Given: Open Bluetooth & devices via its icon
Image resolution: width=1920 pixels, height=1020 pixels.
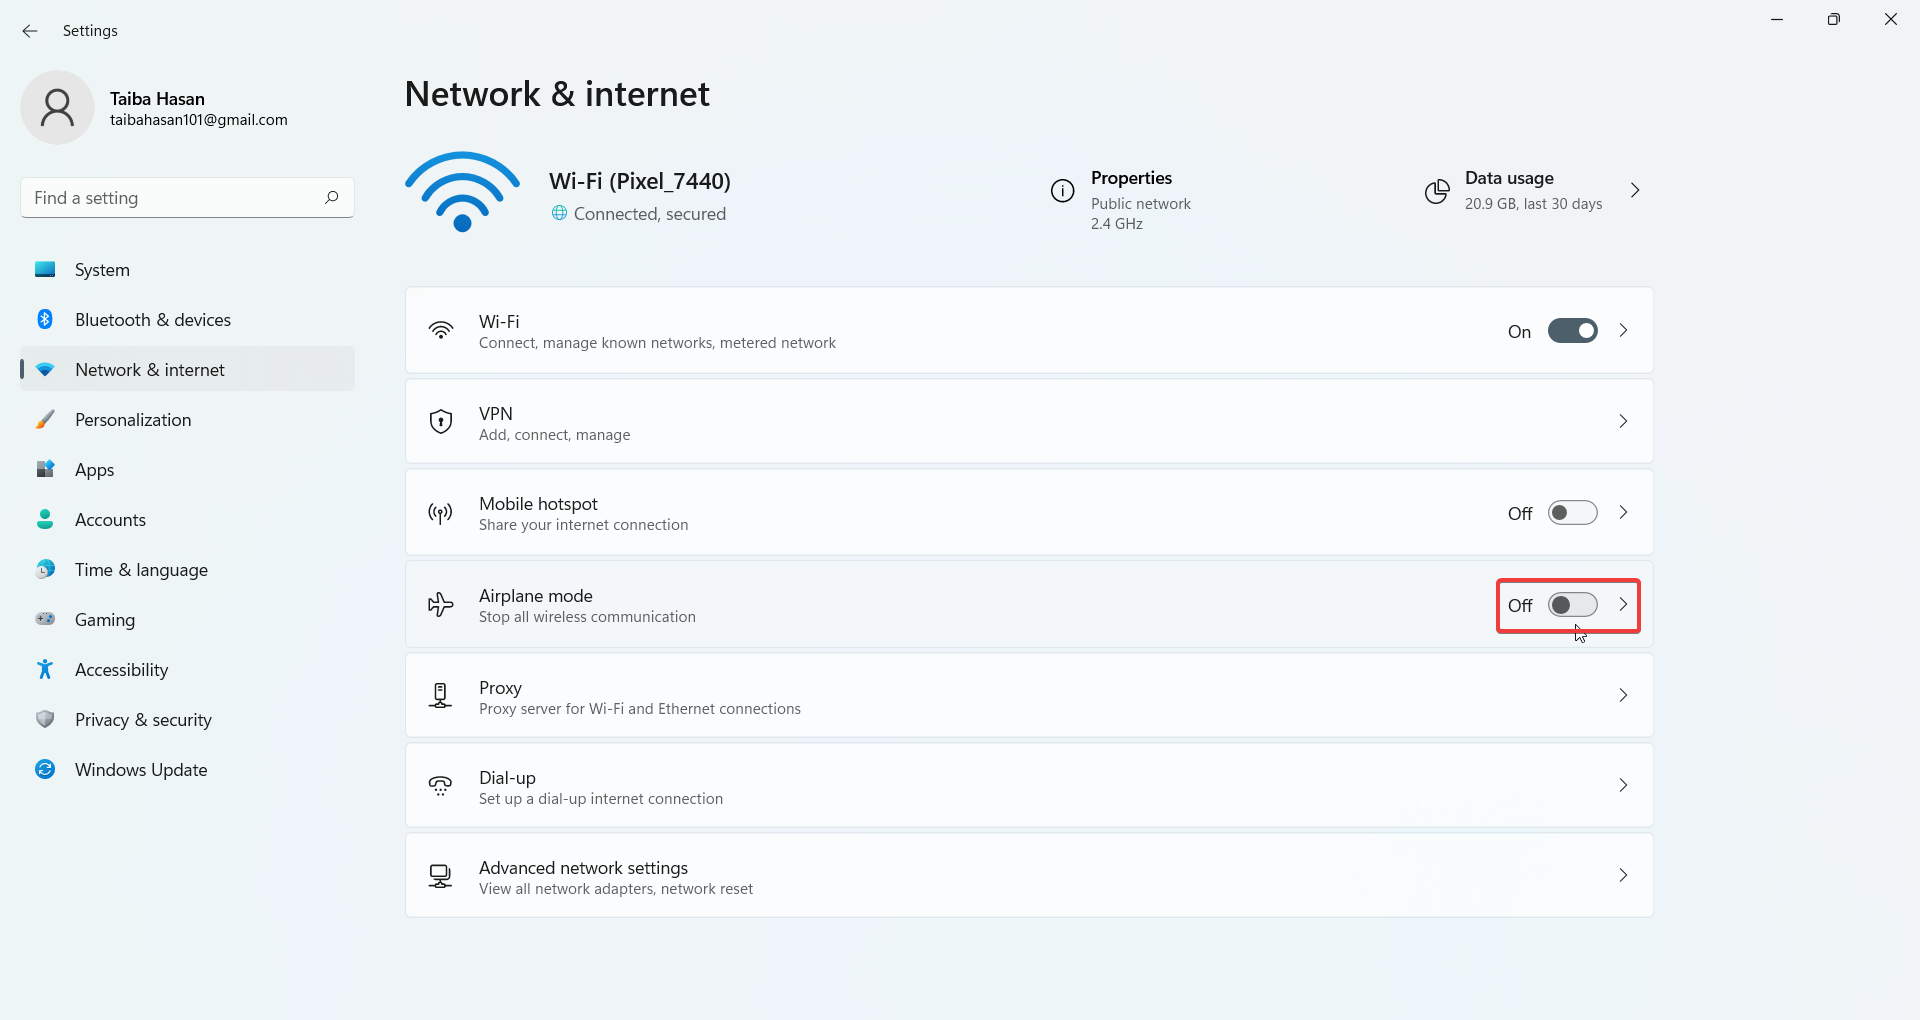Looking at the screenshot, I should [x=44, y=319].
